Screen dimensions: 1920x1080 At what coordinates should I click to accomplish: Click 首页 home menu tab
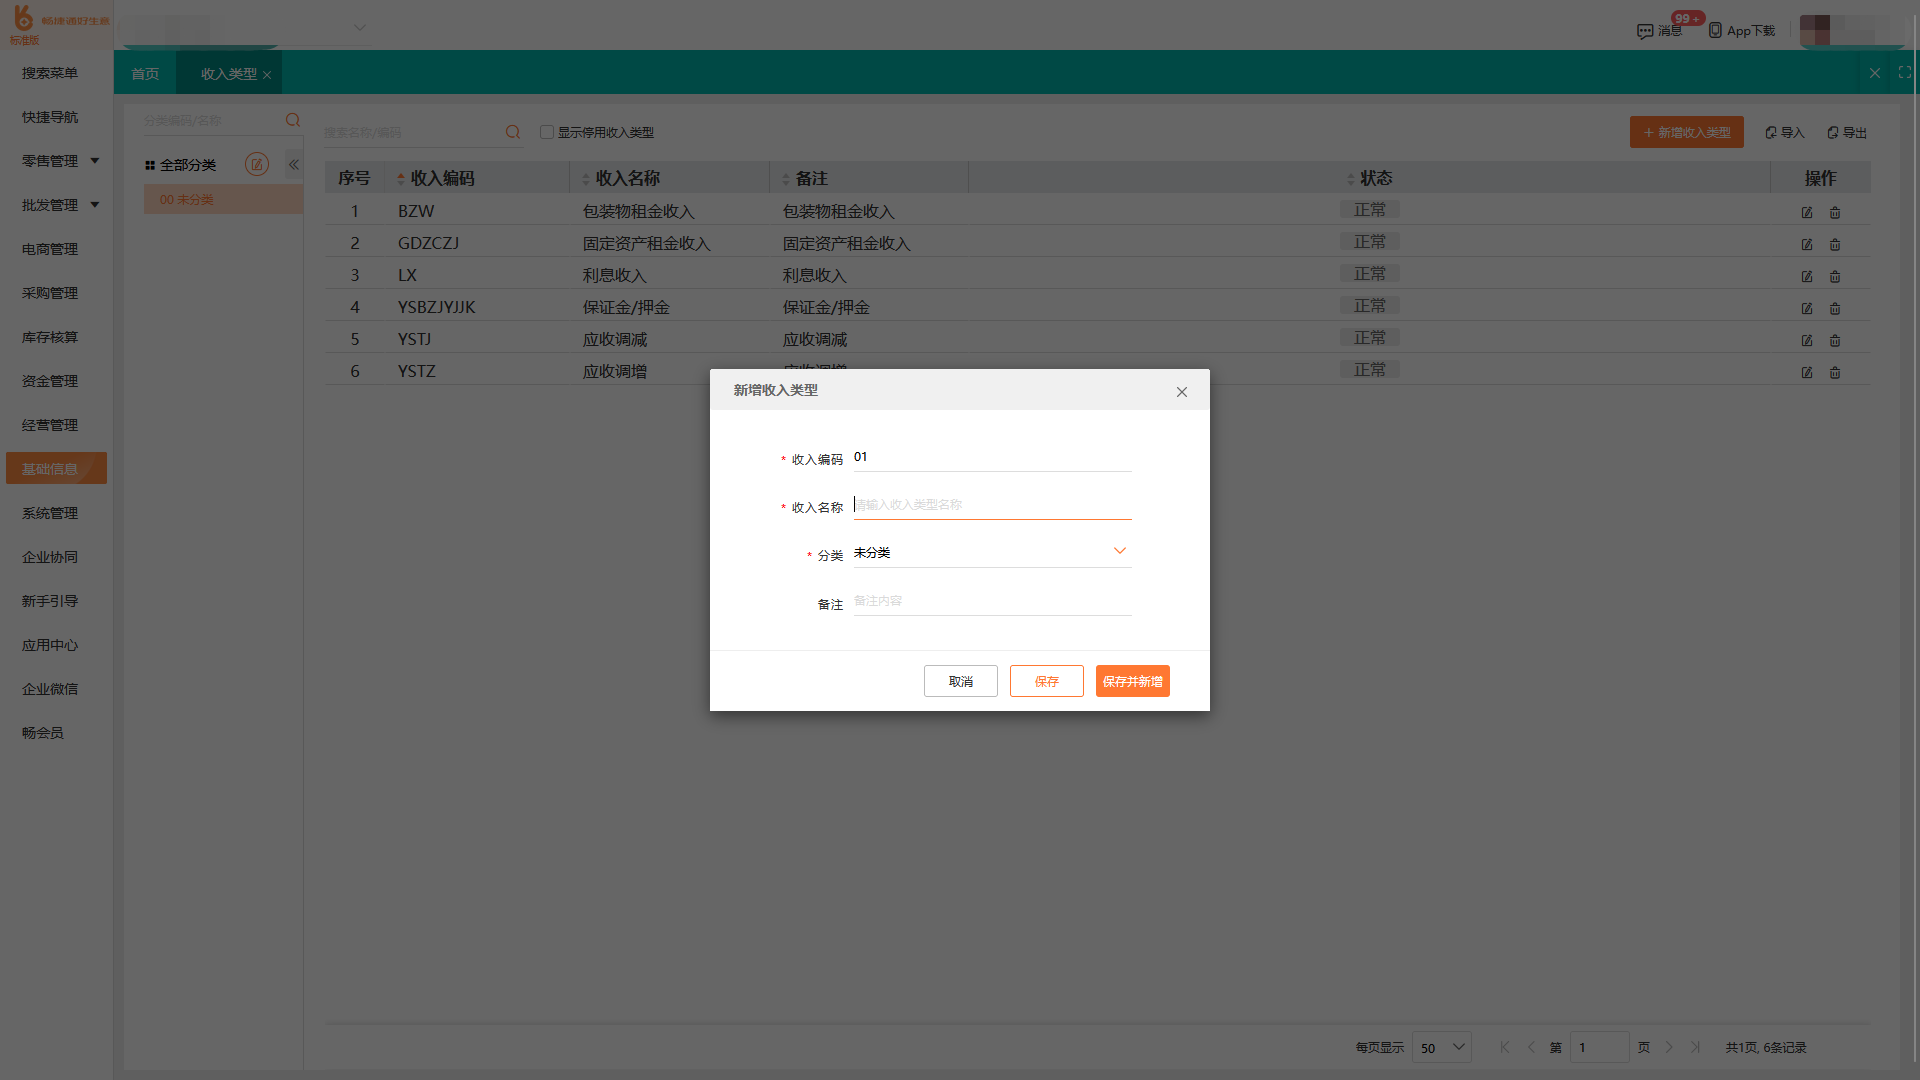coord(144,73)
